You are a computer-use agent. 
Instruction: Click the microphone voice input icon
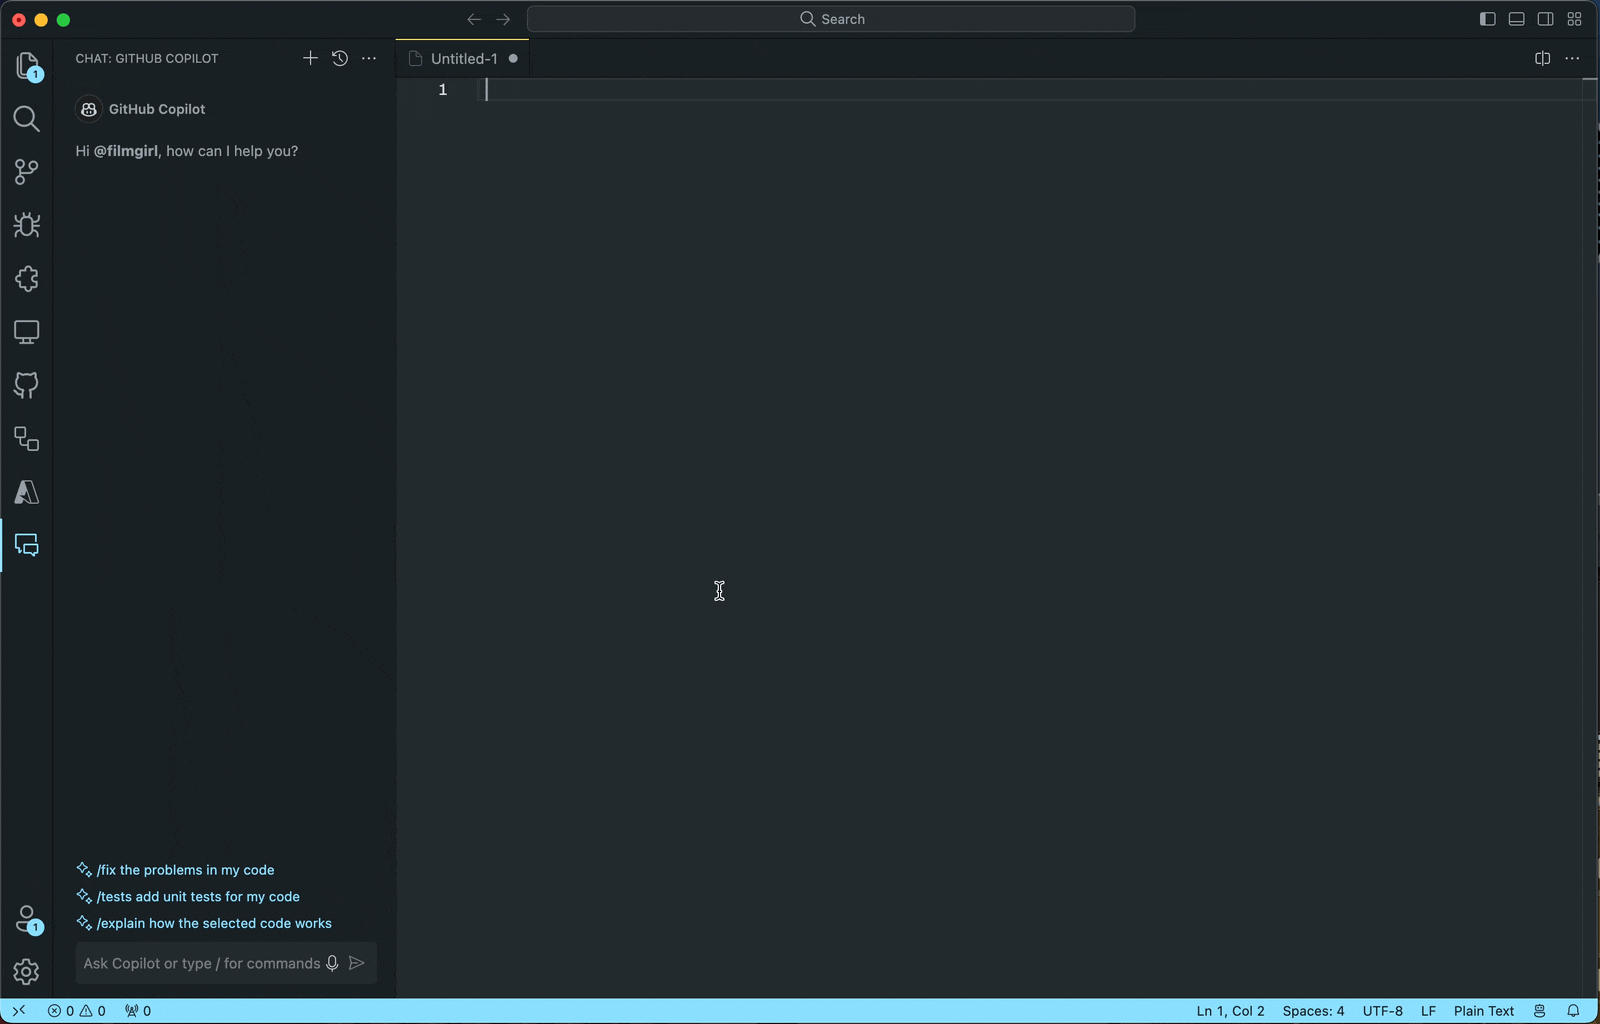pyautogui.click(x=332, y=963)
